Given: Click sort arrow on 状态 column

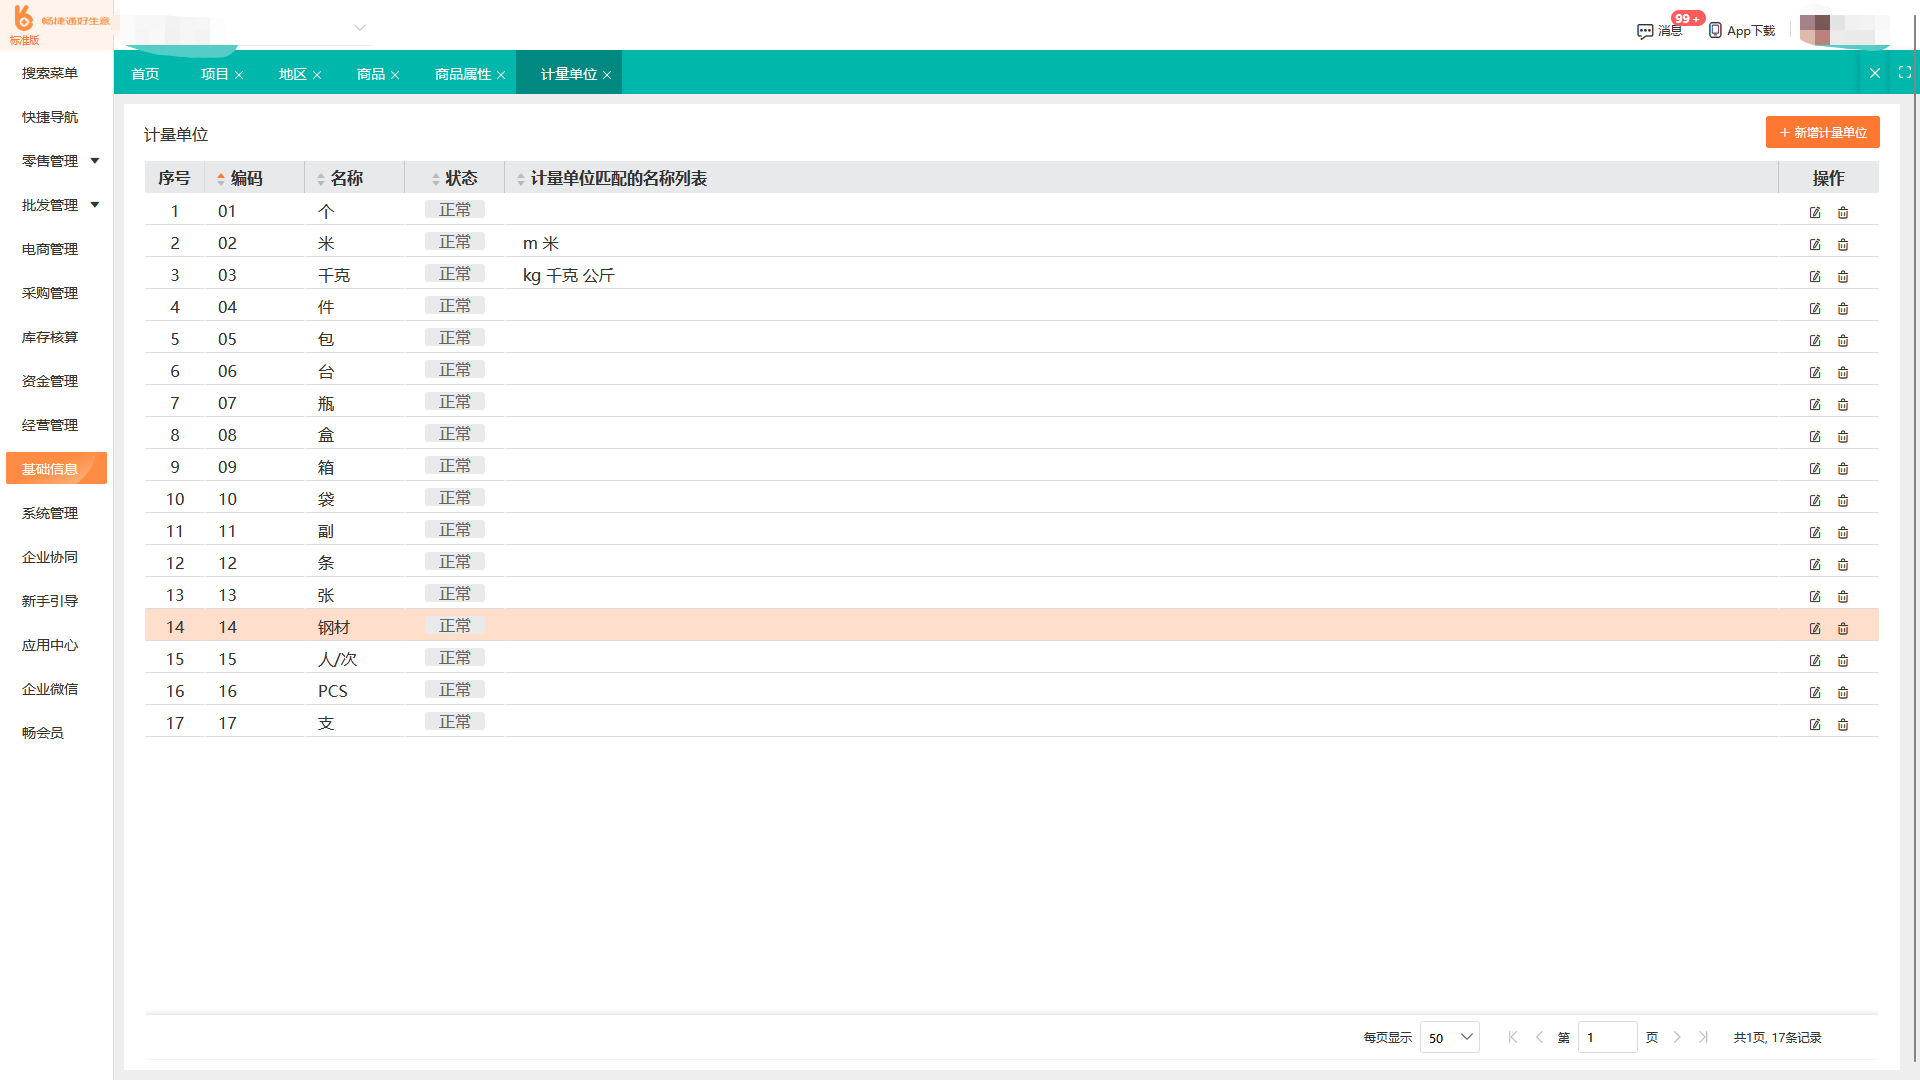Looking at the screenshot, I should [434, 178].
